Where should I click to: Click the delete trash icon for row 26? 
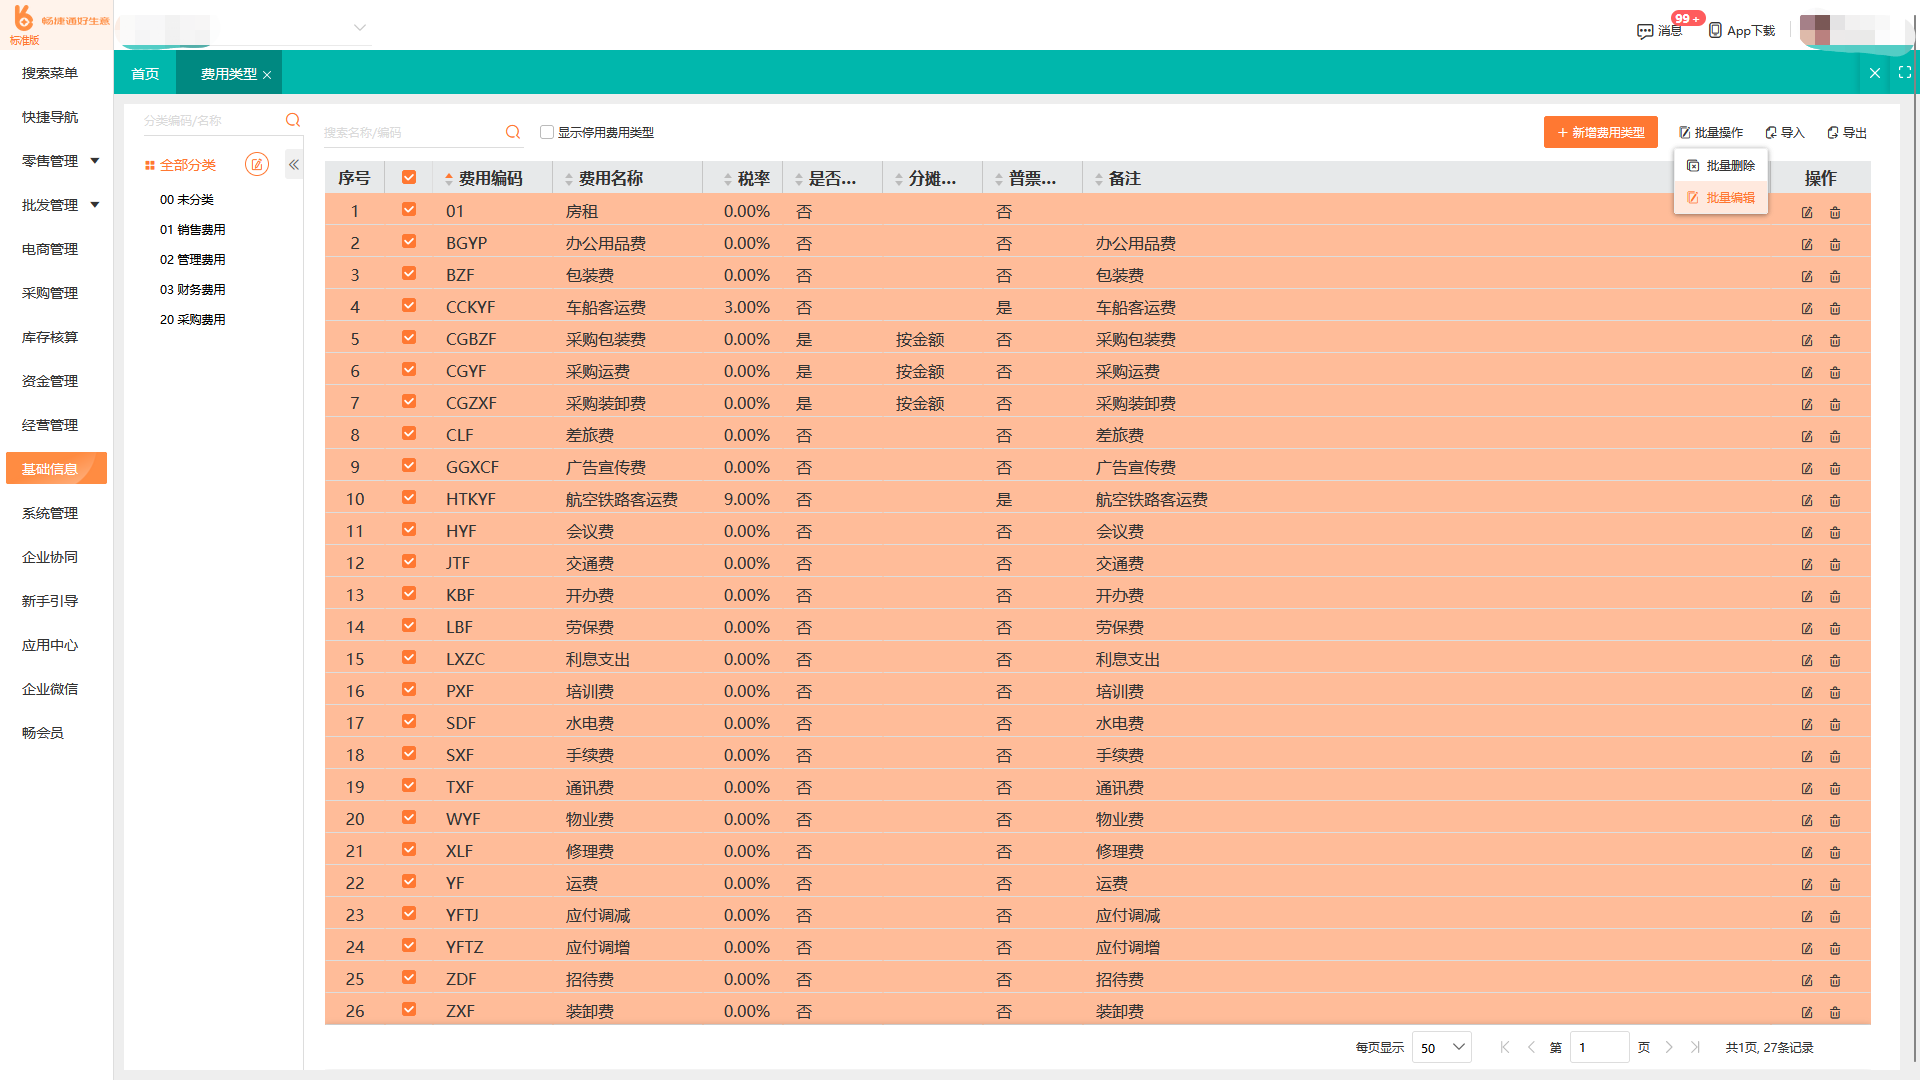pos(1837,1011)
